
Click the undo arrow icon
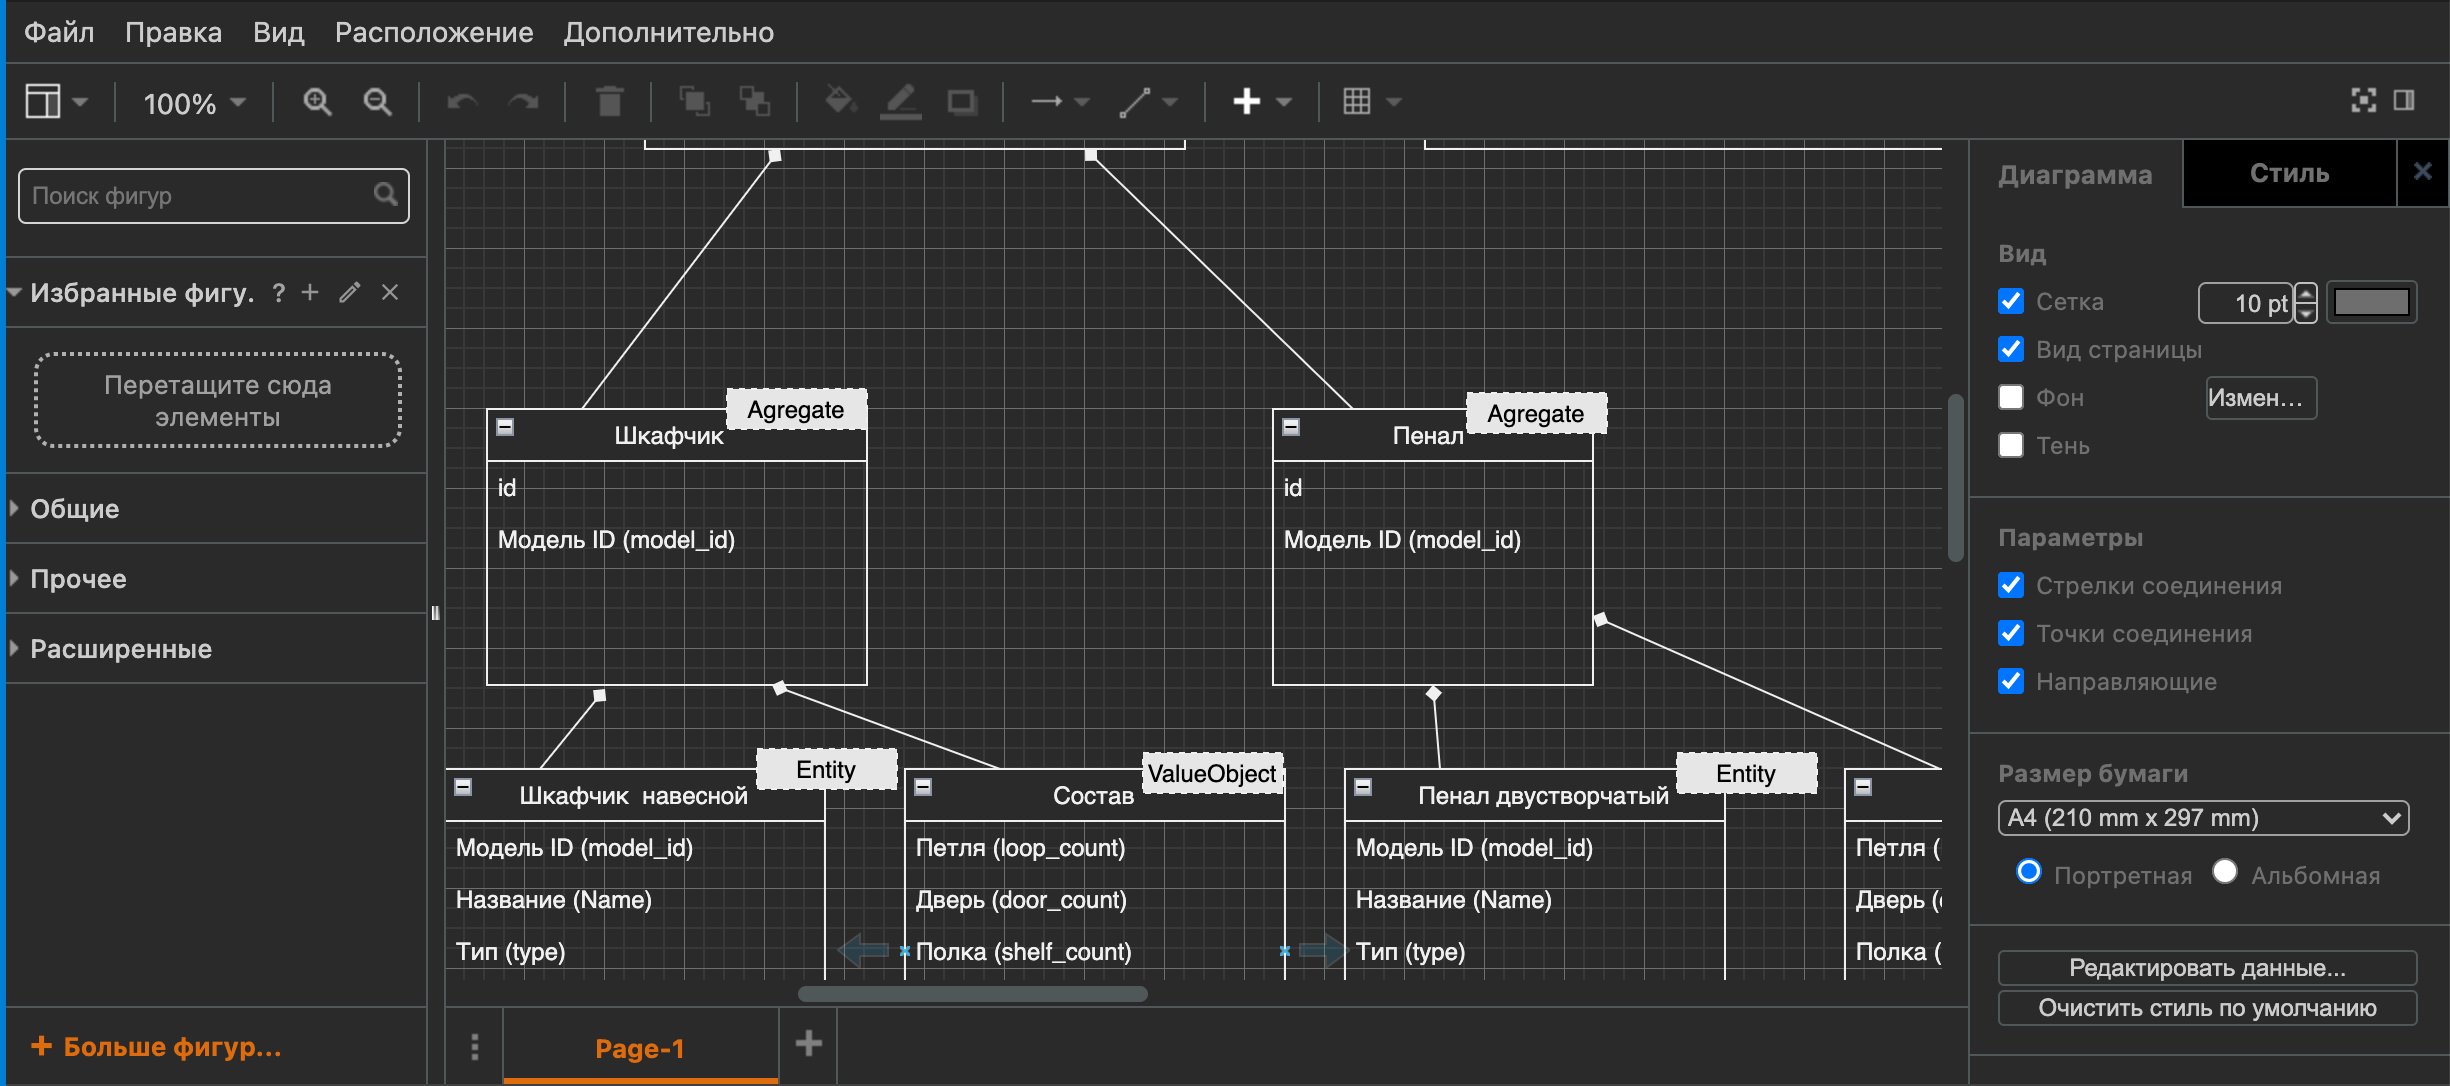pos(462,98)
